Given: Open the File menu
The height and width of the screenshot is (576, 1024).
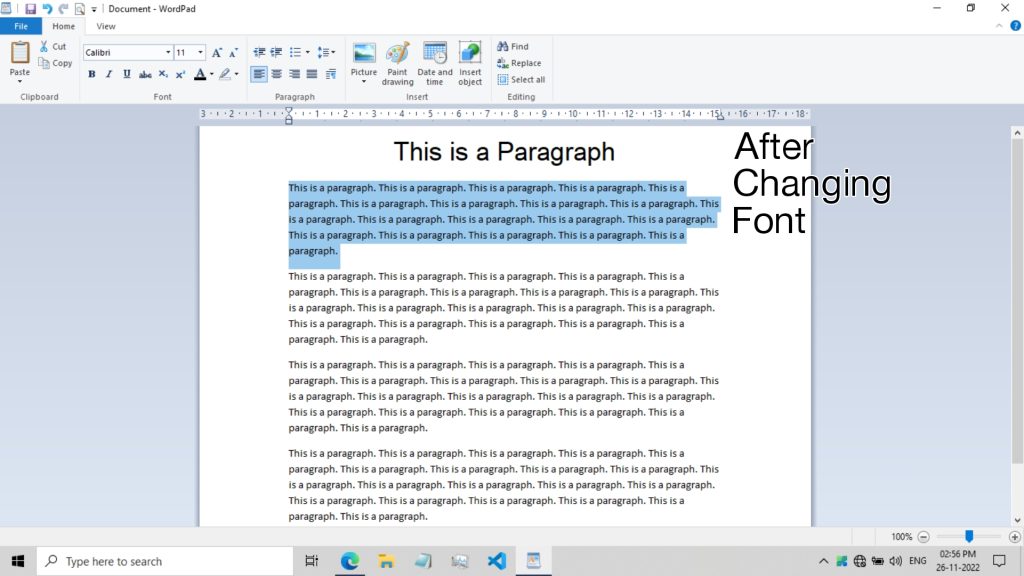Looking at the screenshot, I should [21, 26].
